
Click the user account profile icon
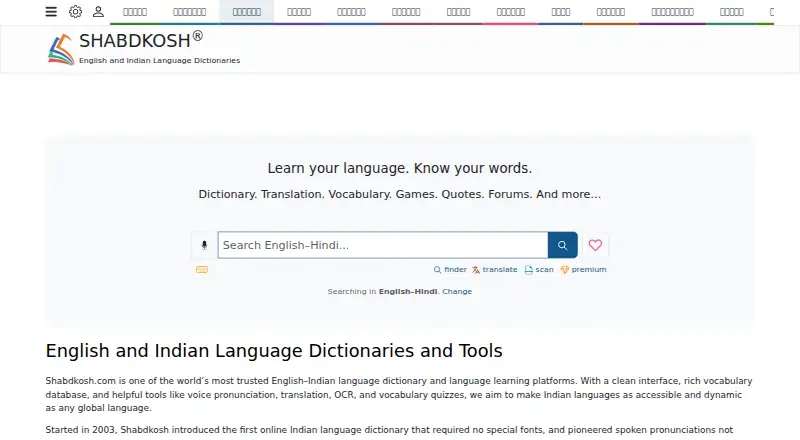98,11
